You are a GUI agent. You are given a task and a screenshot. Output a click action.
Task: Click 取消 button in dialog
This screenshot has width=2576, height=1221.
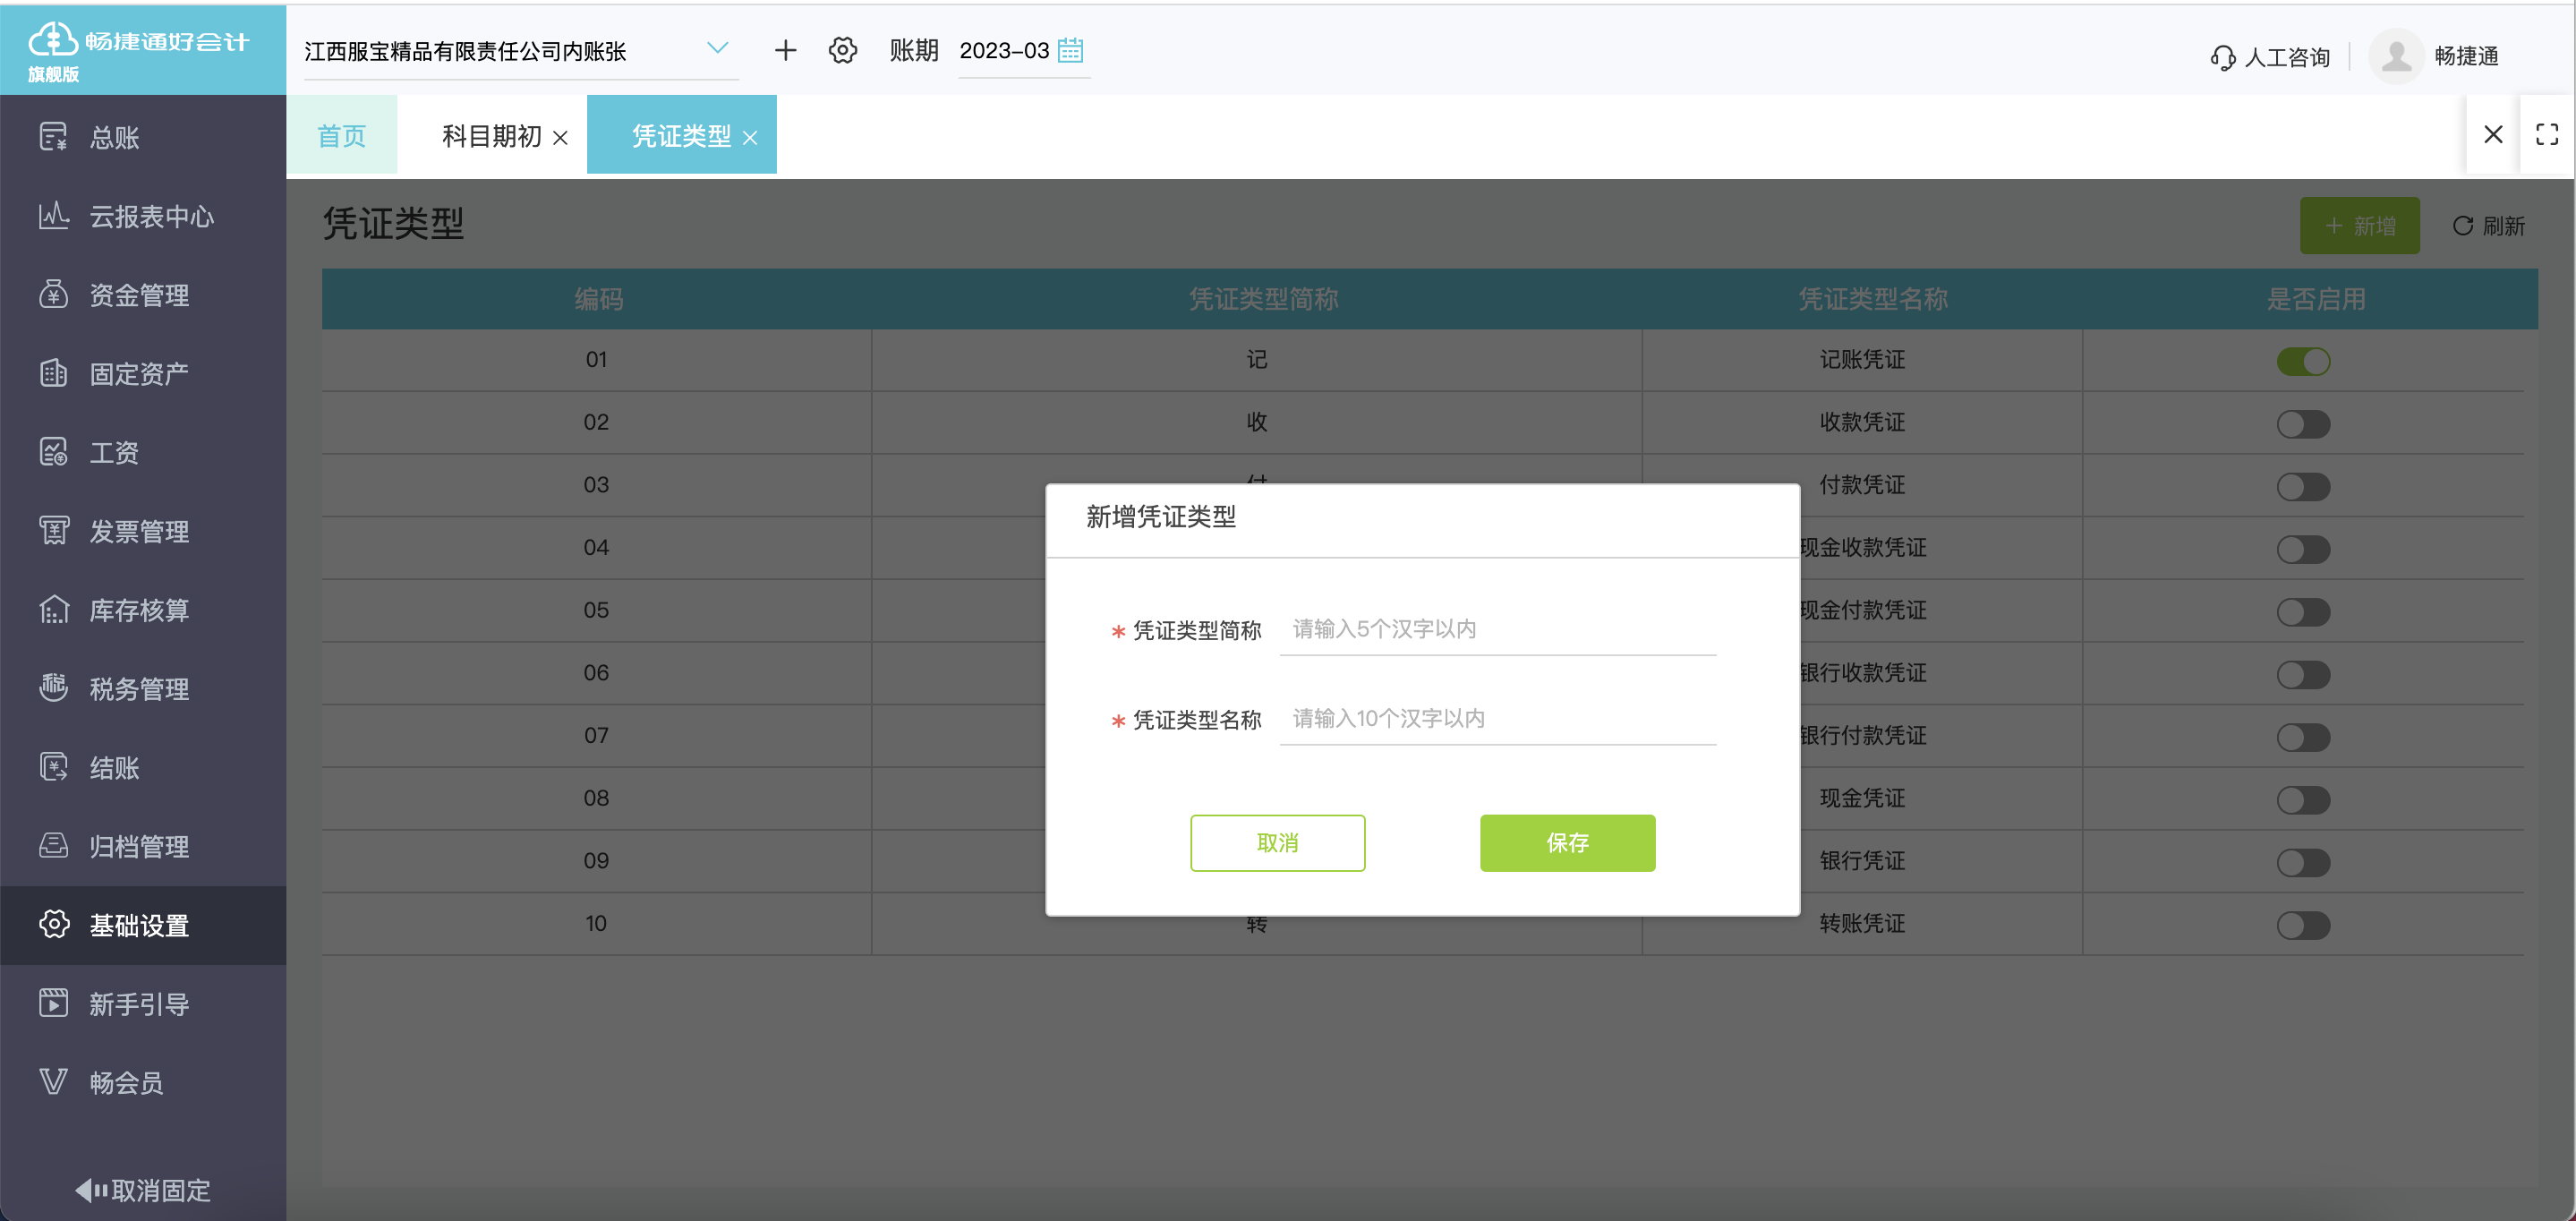(1278, 843)
